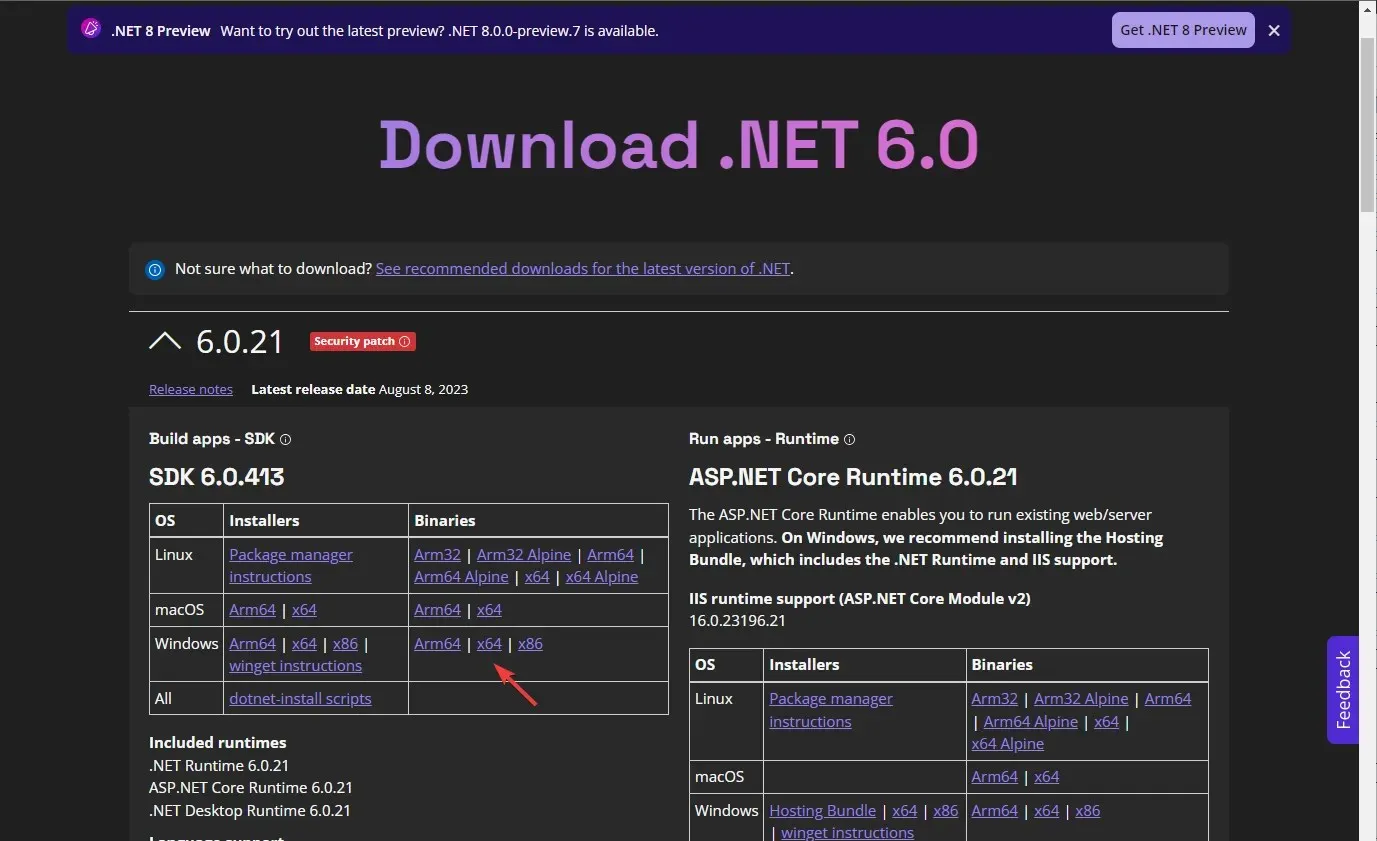Click the .NET 8 Preview logo icon
Screen dimensions: 1377x841
click(91, 29)
